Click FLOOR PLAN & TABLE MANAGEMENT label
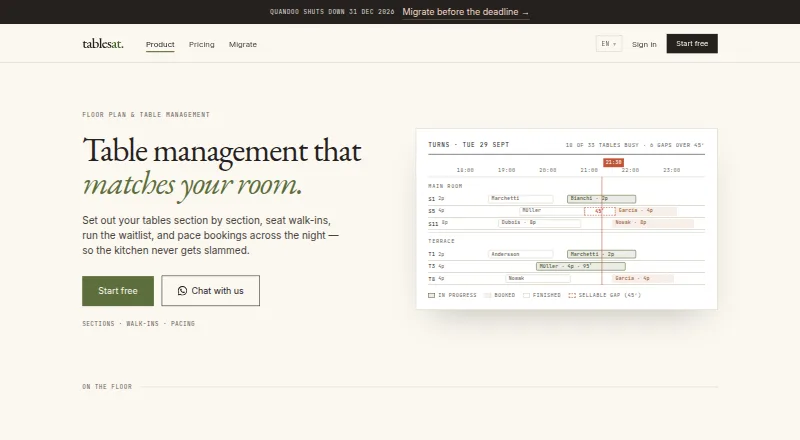The image size is (800, 440). click(x=146, y=115)
